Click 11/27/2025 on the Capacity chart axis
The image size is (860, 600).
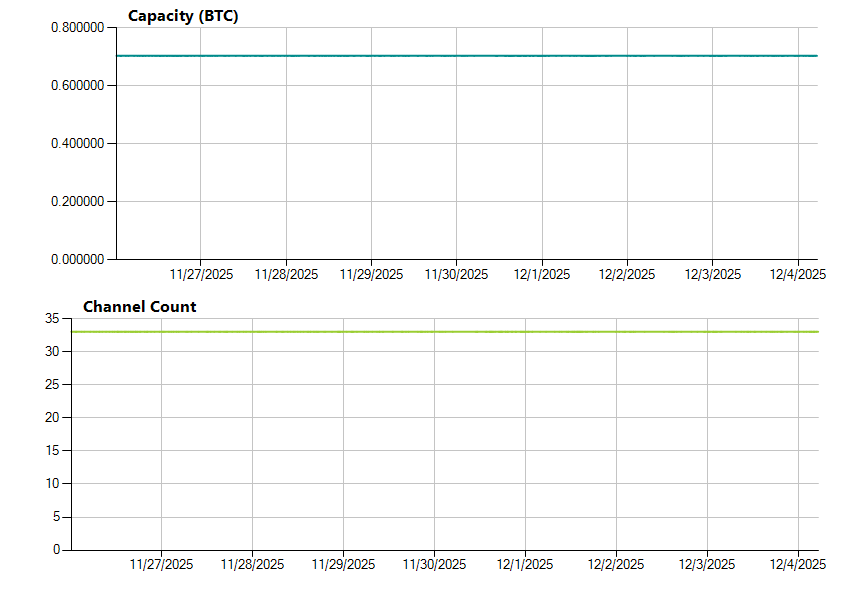pos(201,274)
